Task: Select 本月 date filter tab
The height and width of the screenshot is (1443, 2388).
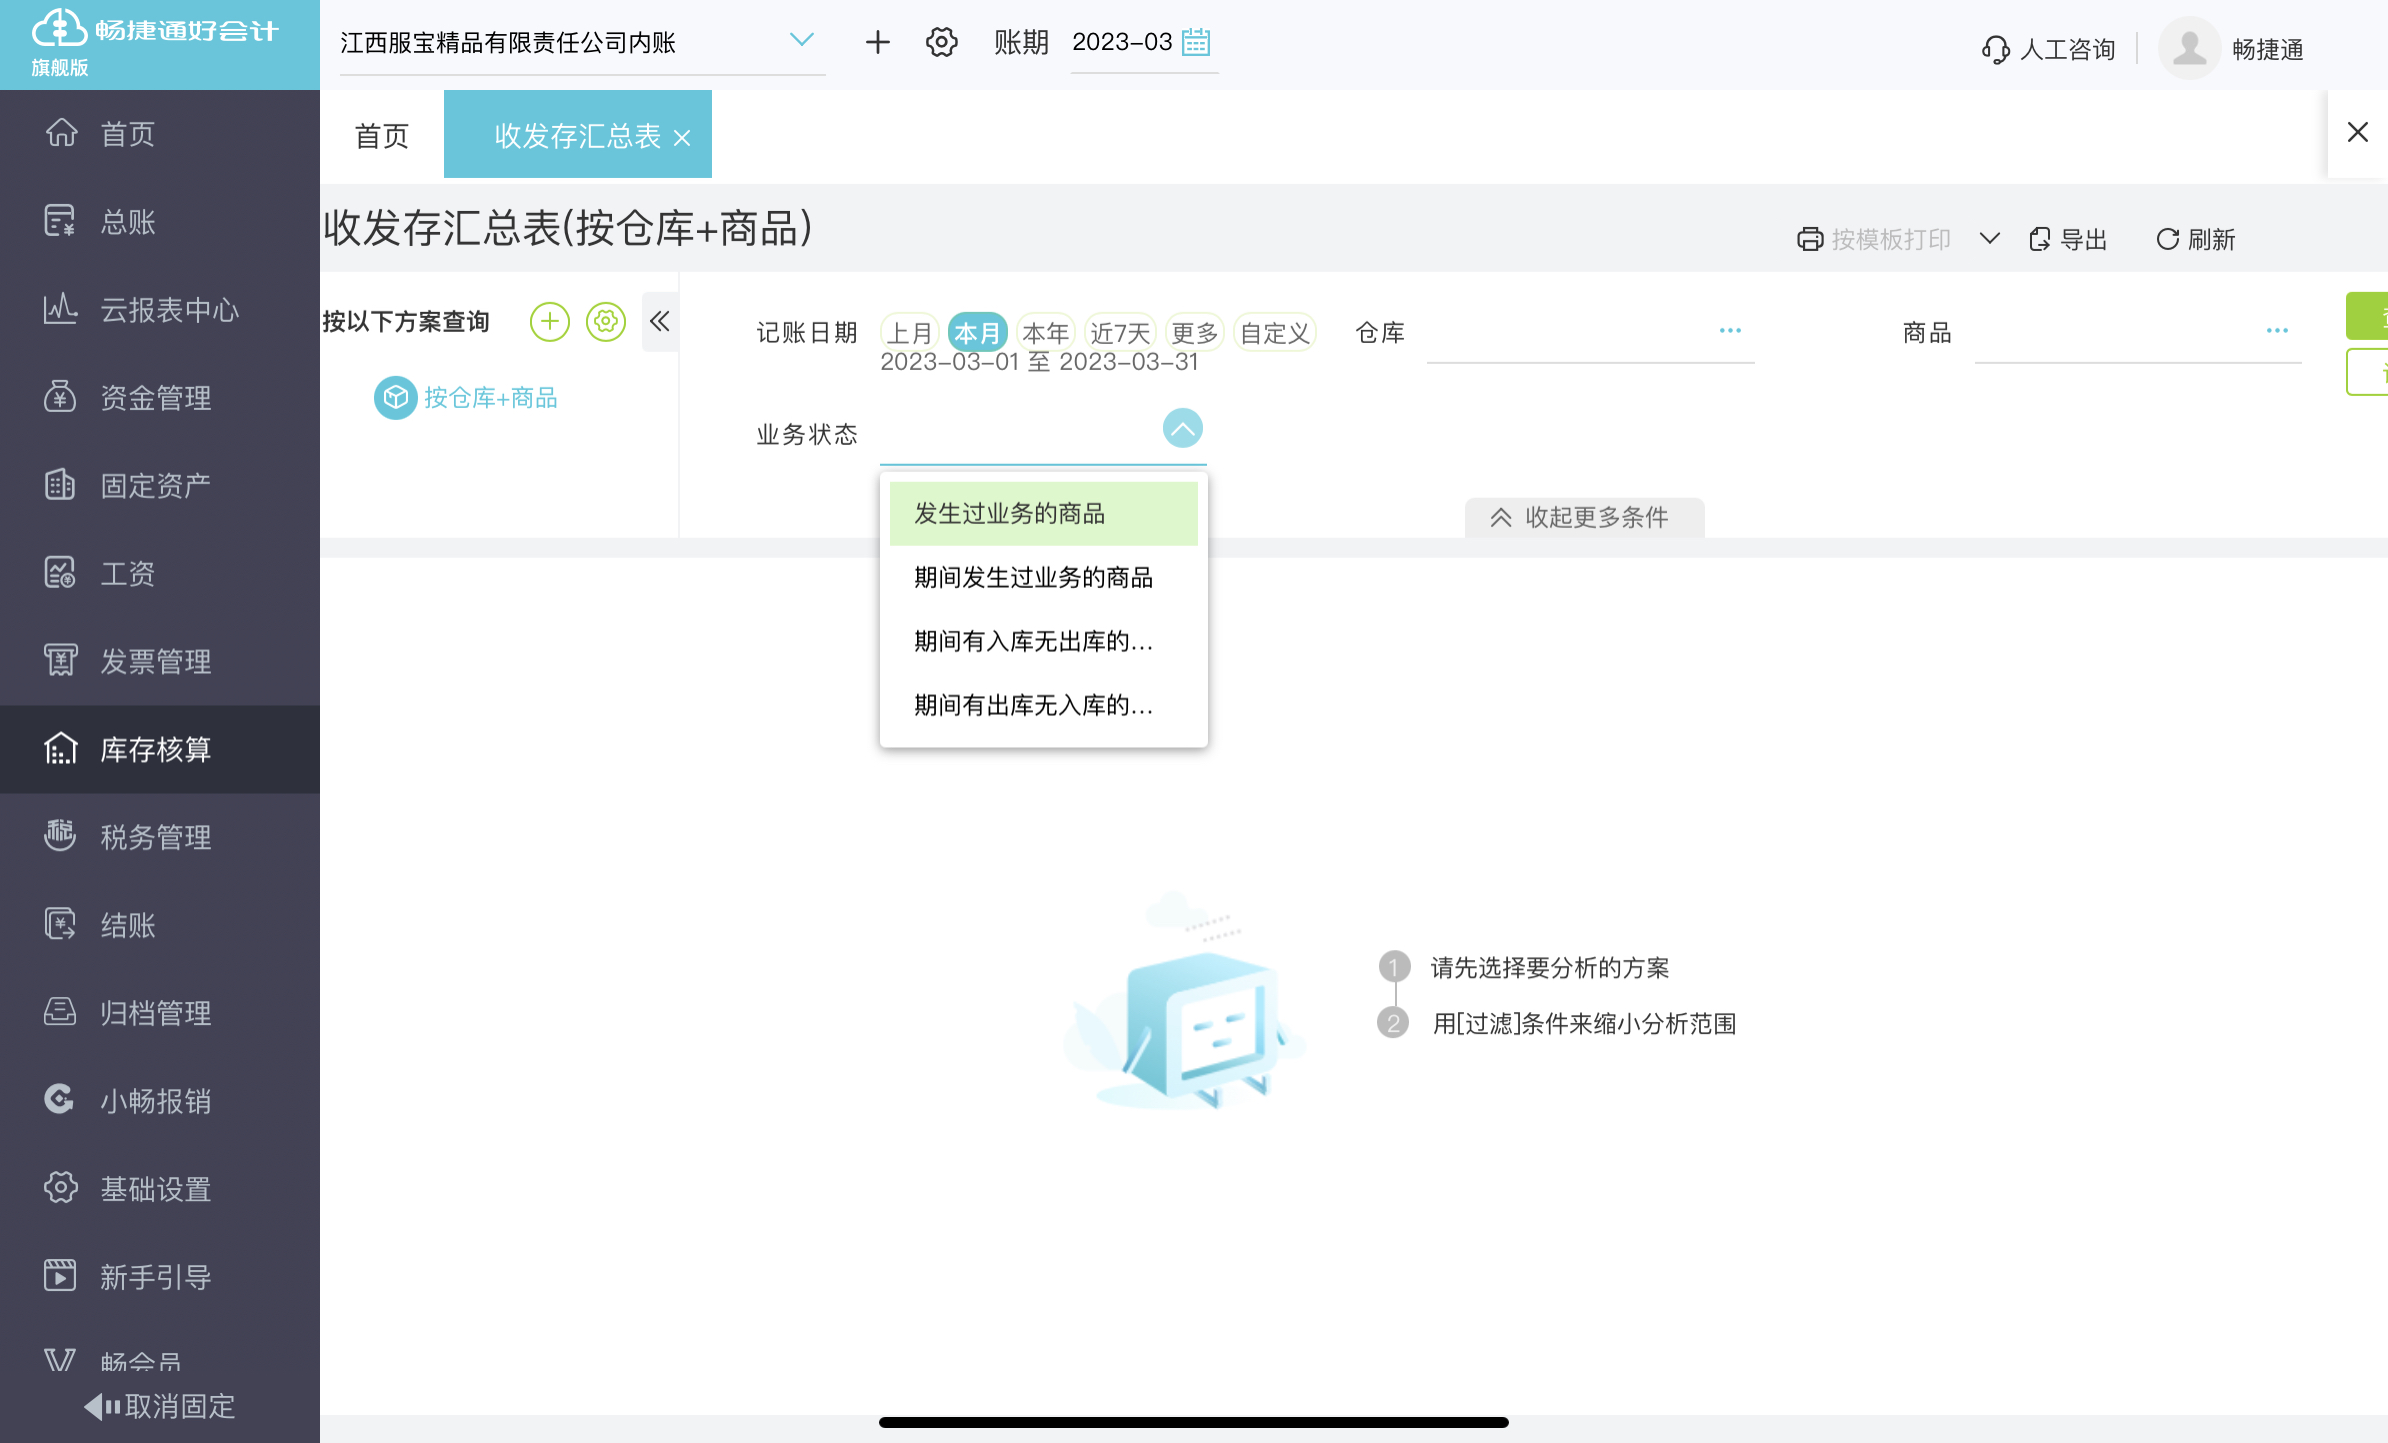Action: pos(976,331)
